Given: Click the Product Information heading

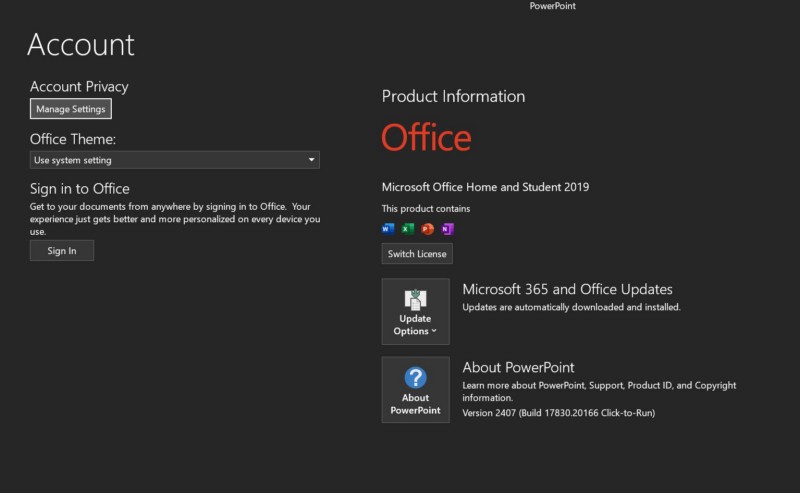Looking at the screenshot, I should click(x=453, y=96).
